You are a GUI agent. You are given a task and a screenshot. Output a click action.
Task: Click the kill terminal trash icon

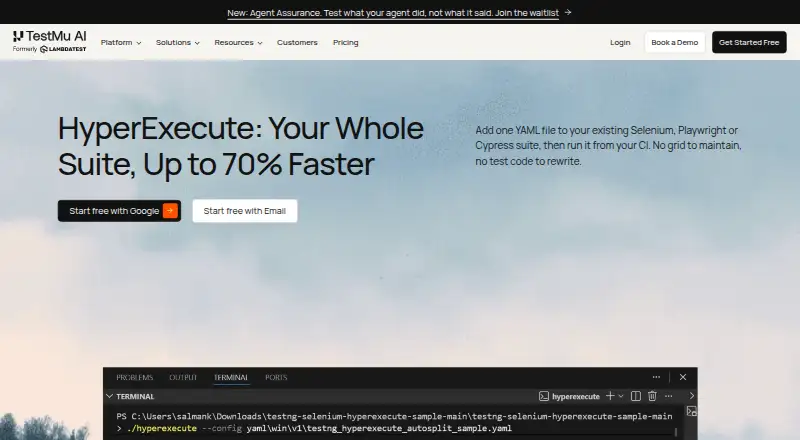(652, 396)
